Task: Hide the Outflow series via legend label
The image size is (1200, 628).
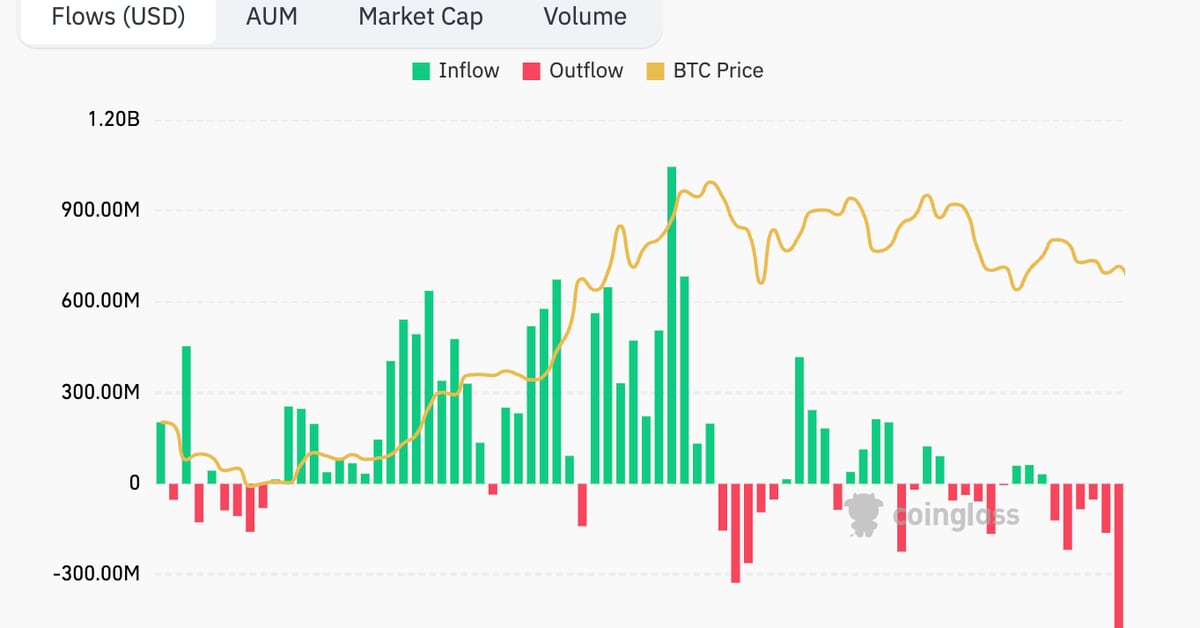Action: [586, 71]
